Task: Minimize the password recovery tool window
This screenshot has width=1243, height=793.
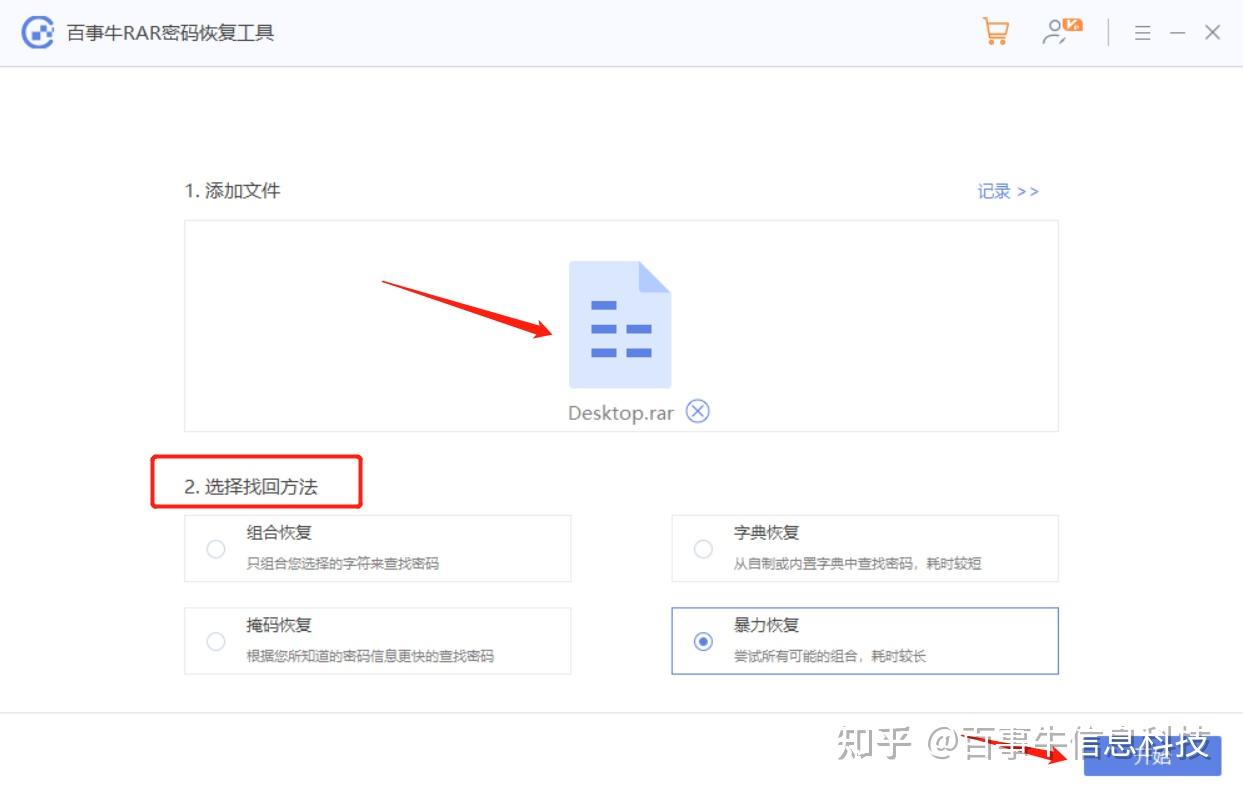Action: pyautogui.click(x=1177, y=33)
